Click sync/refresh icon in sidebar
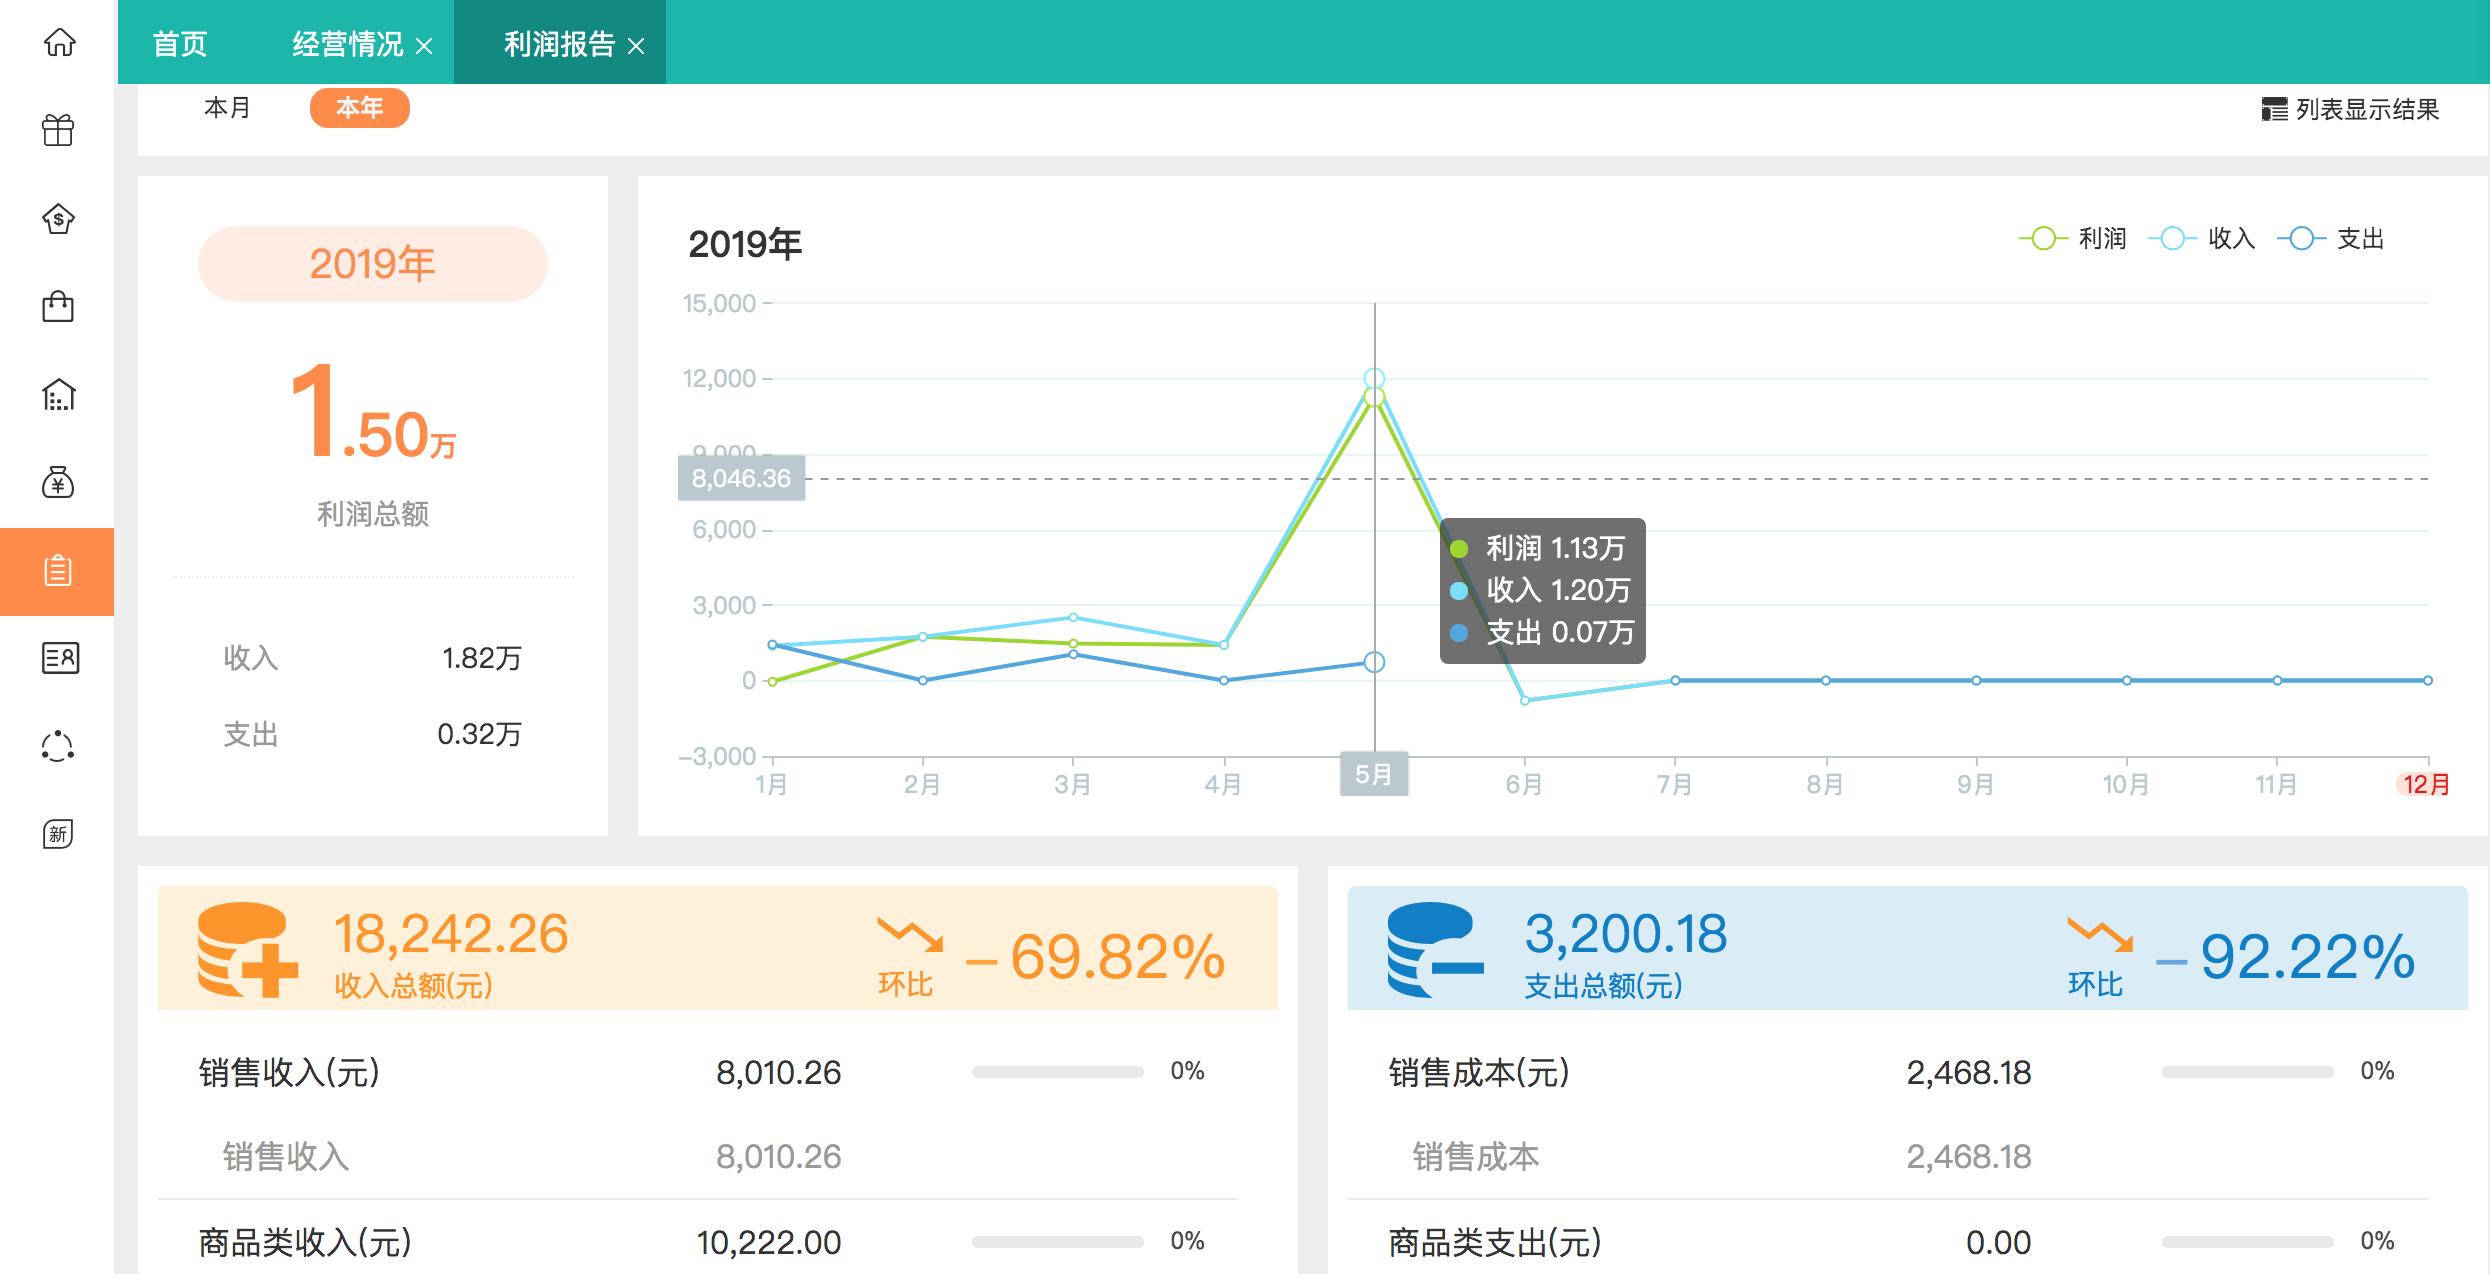2490x1274 pixels. tap(57, 746)
